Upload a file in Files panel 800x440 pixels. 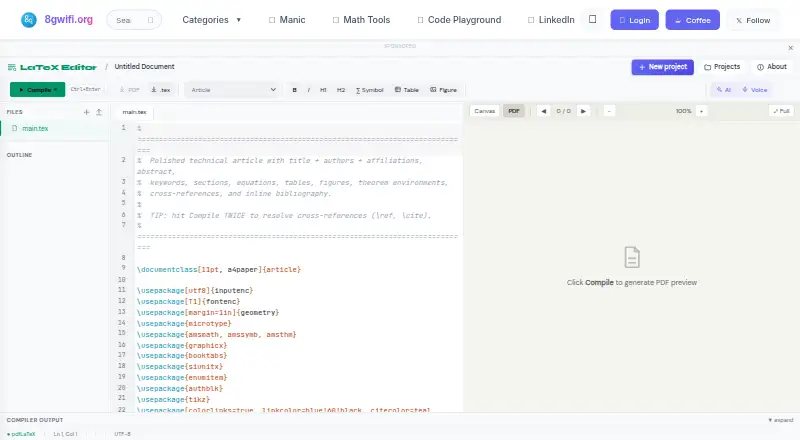click(99, 112)
